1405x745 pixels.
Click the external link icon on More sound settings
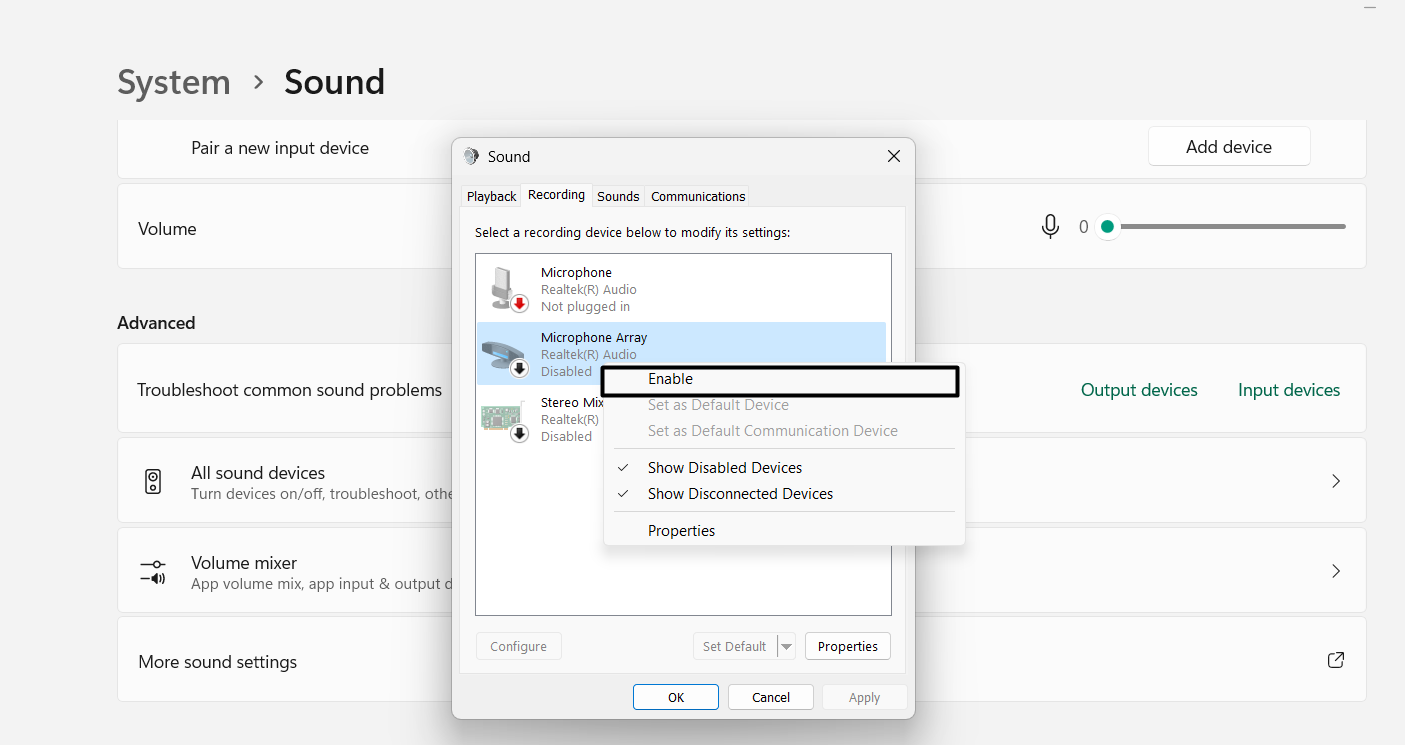1335,660
